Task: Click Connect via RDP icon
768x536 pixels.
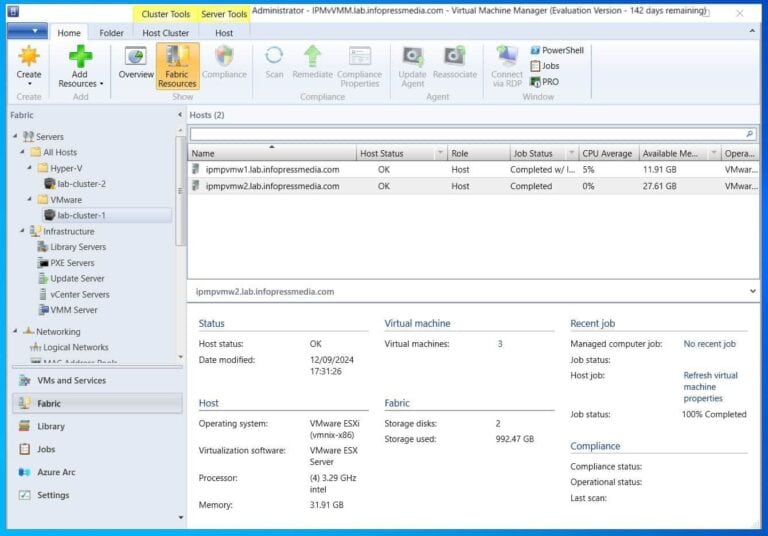Action: point(507,56)
